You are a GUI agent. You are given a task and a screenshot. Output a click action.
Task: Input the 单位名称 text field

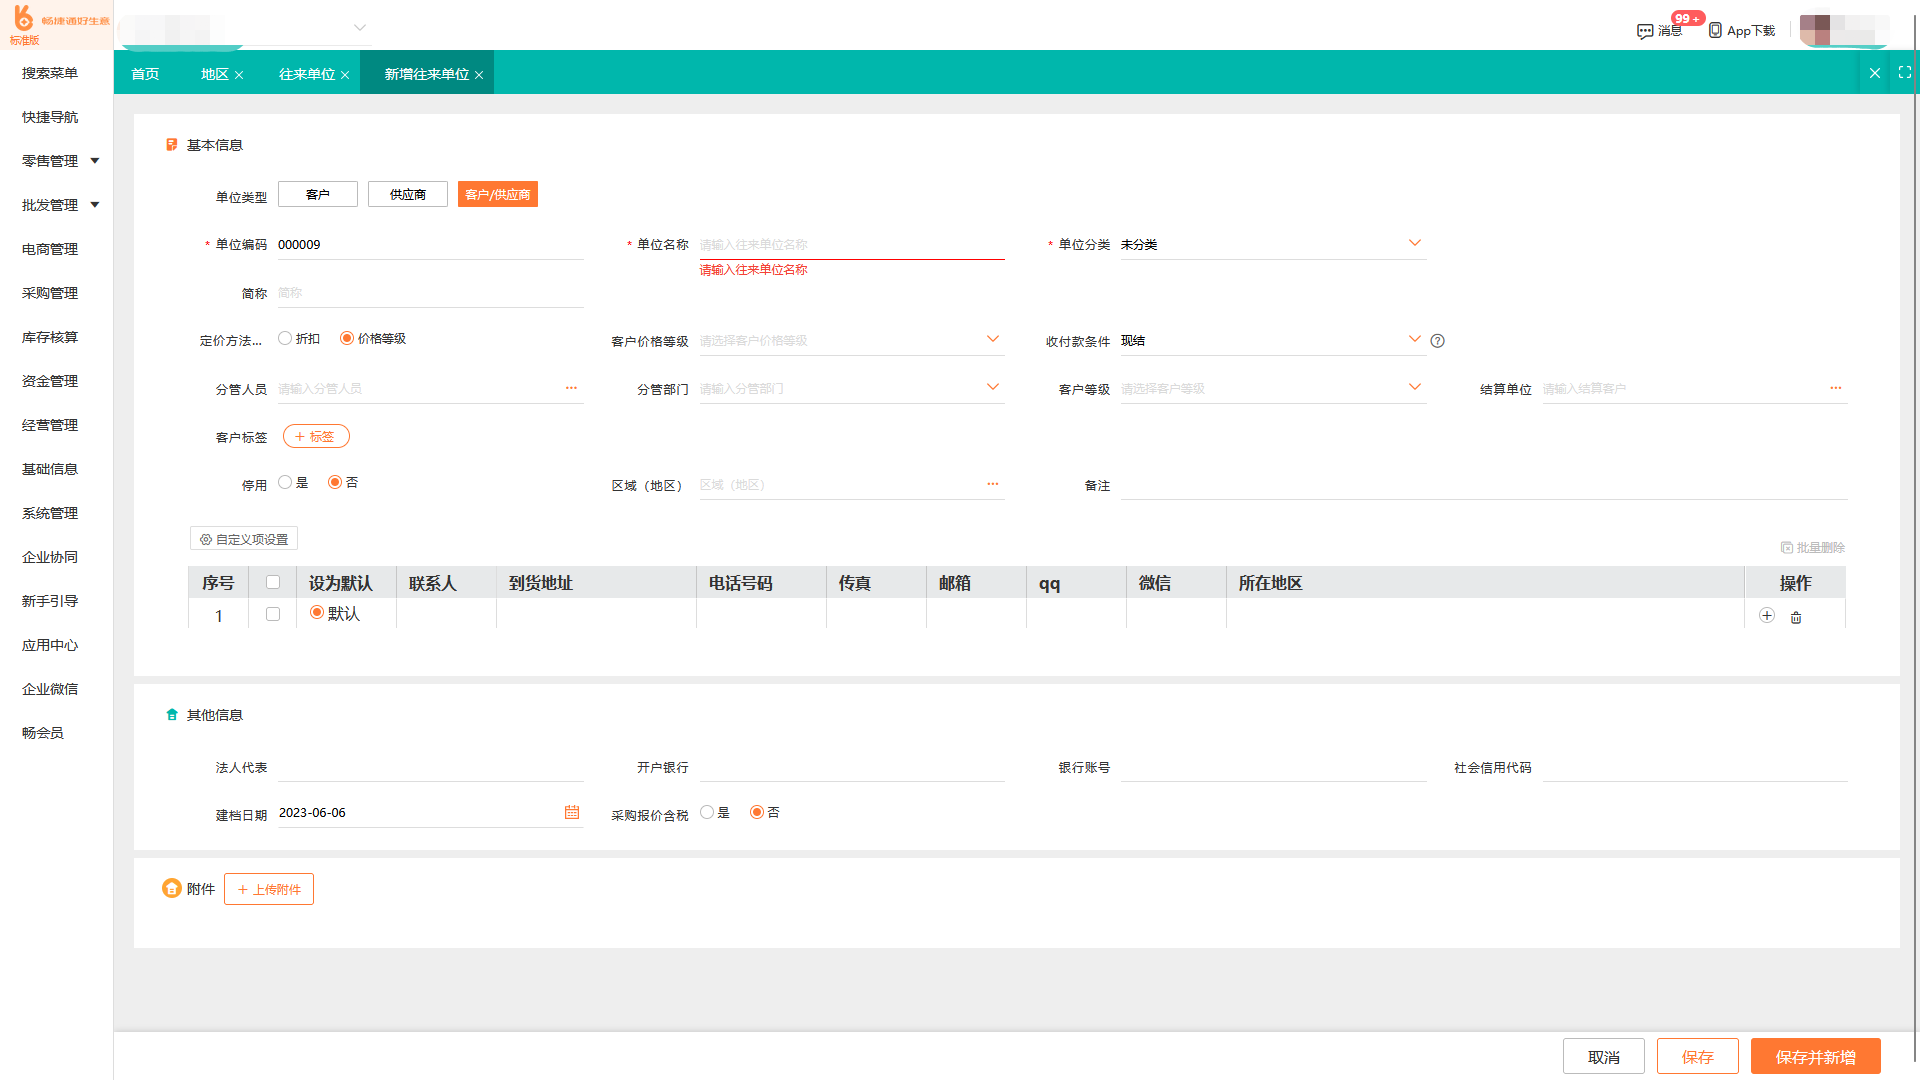click(x=851, y=244)
